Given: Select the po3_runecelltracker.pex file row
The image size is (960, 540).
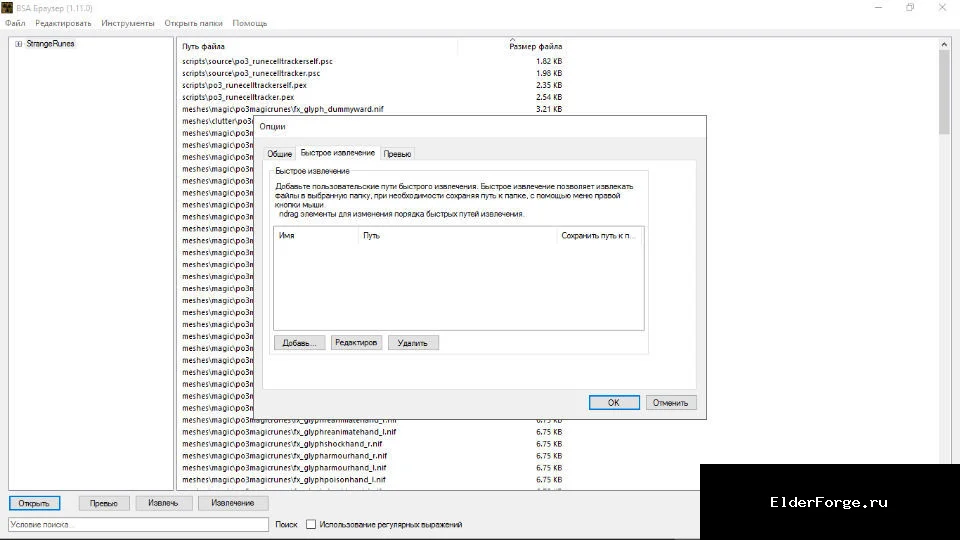Looking at the screenshot, I should coord(238,98).
